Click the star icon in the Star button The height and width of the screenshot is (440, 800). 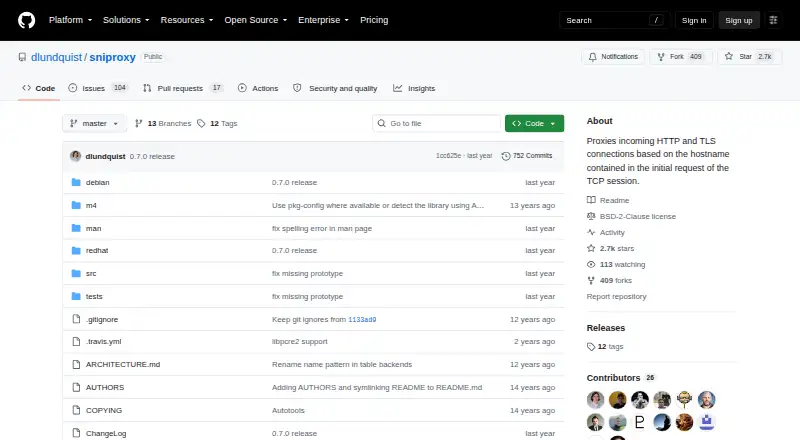pyautogui.click(x=729, y=56)
